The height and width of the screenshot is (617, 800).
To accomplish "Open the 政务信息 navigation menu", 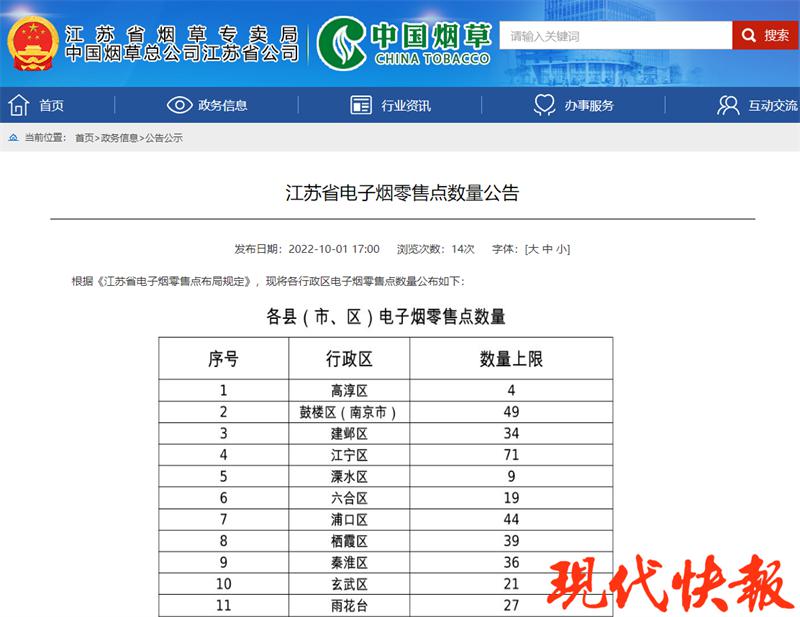I will pos(222,105).
